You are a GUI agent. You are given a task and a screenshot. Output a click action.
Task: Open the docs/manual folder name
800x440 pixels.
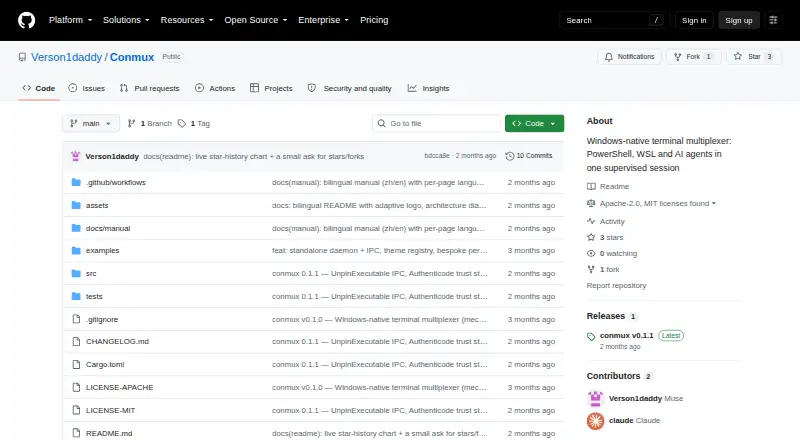108,228
